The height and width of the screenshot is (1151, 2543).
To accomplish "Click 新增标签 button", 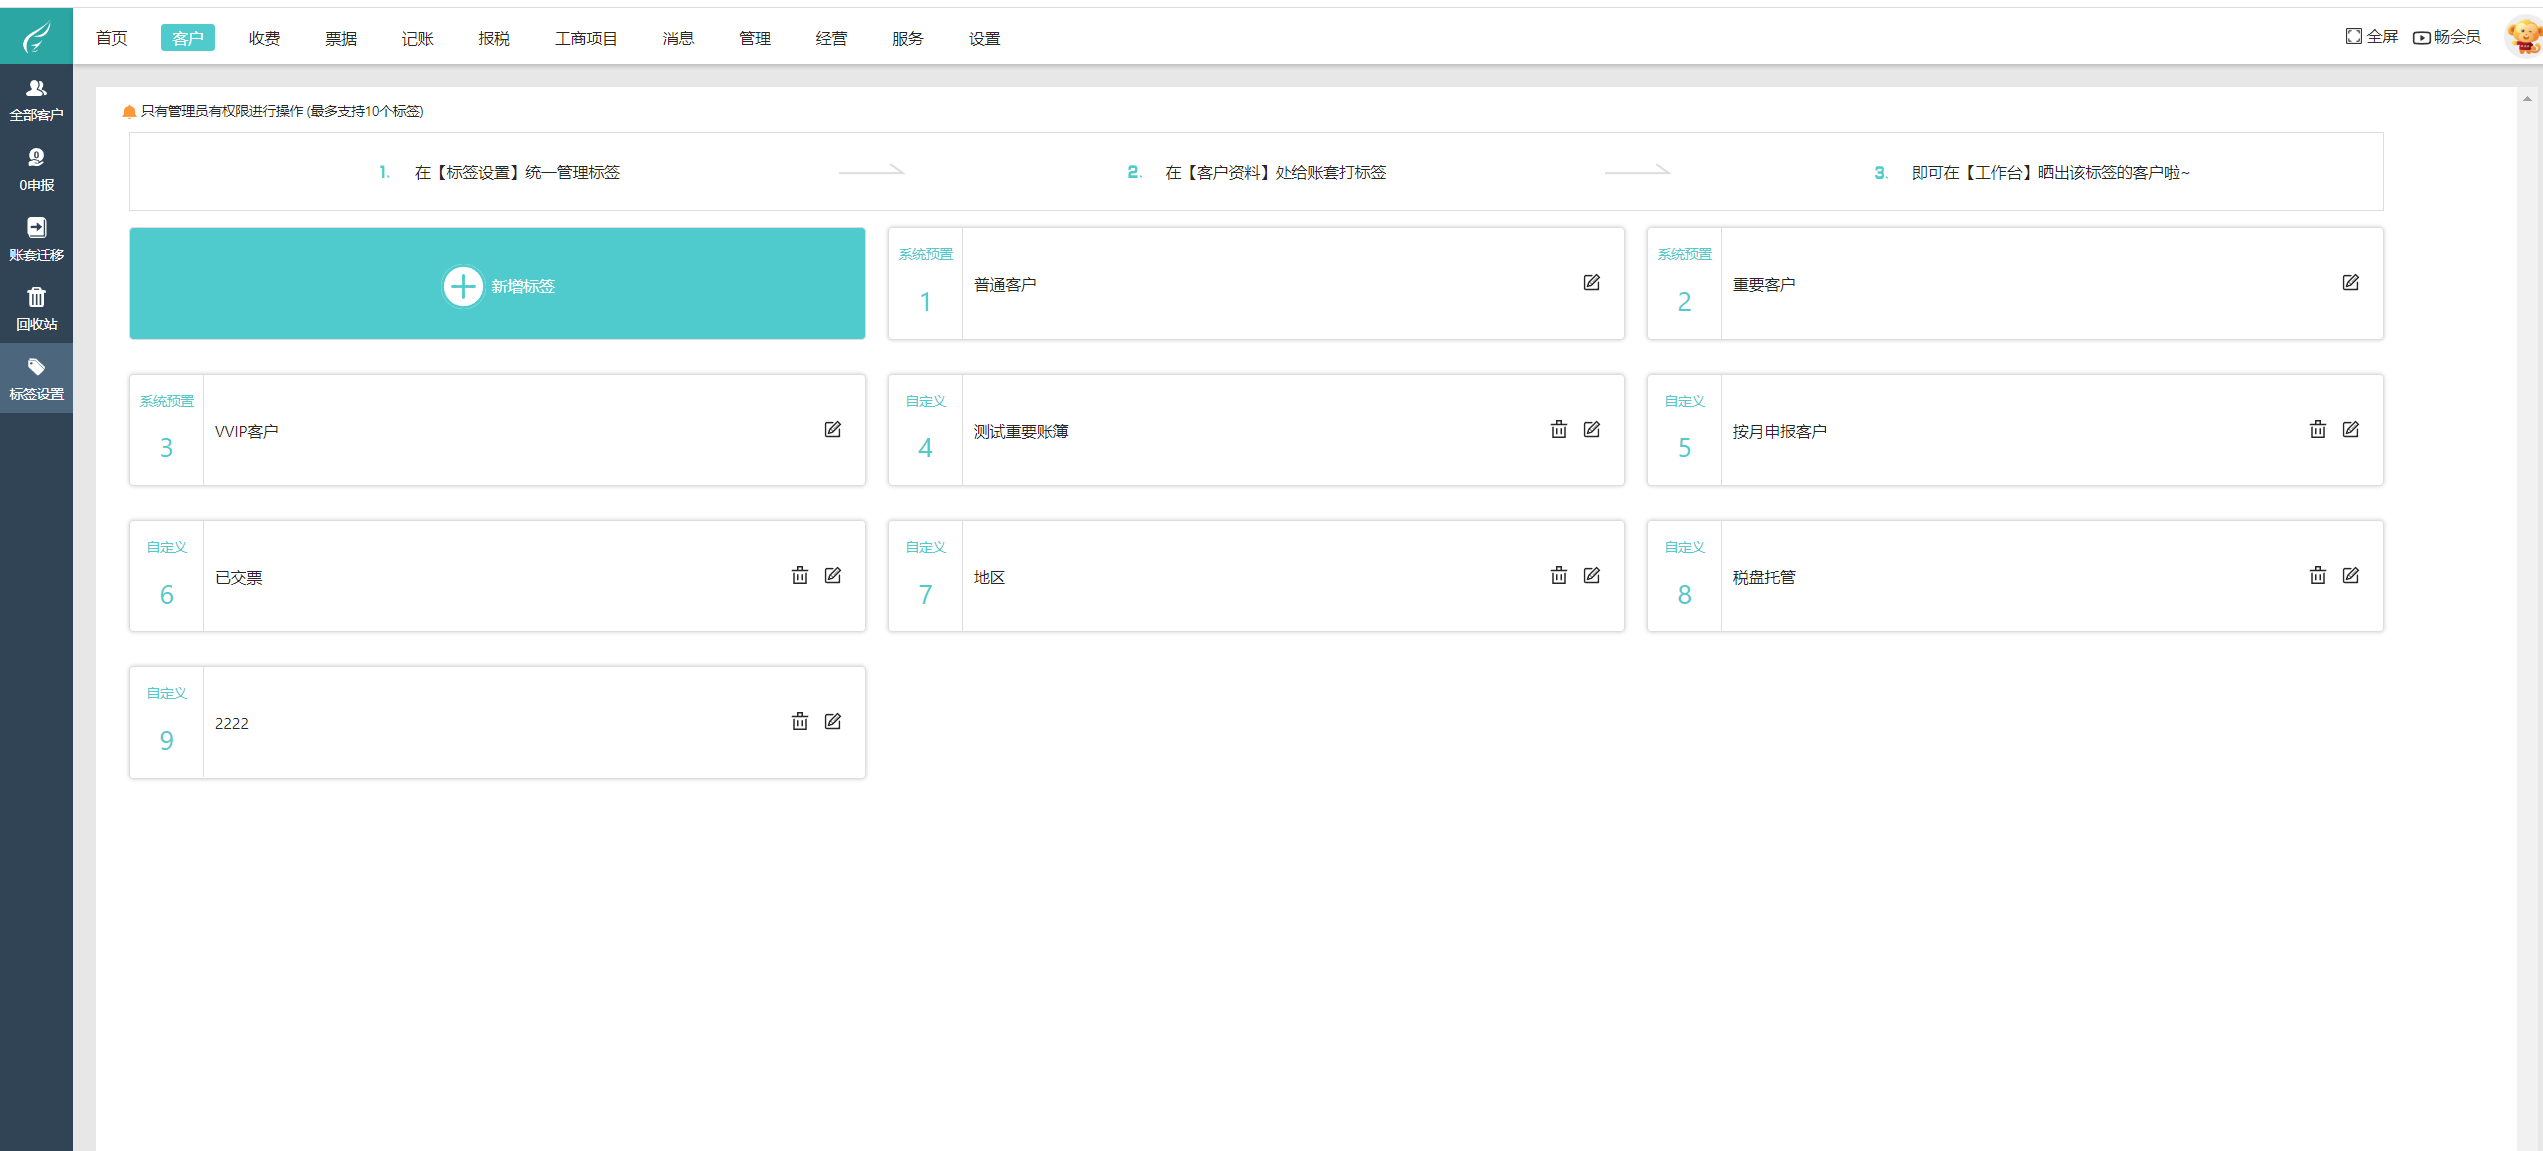I will point(500,285).
